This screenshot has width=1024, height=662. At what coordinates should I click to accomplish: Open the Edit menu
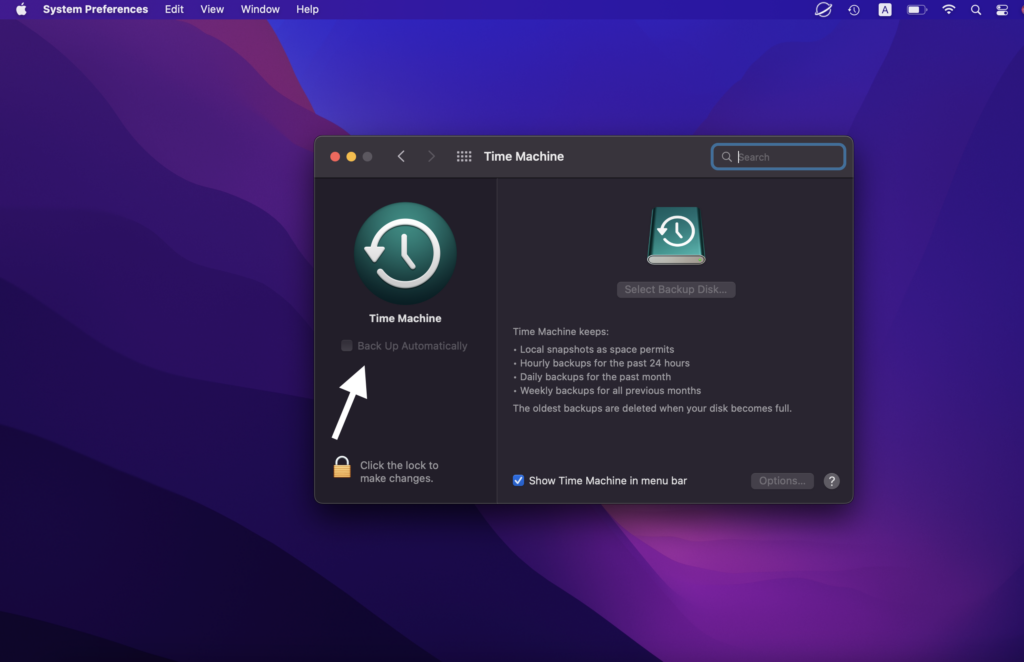(x=174, y=9)
